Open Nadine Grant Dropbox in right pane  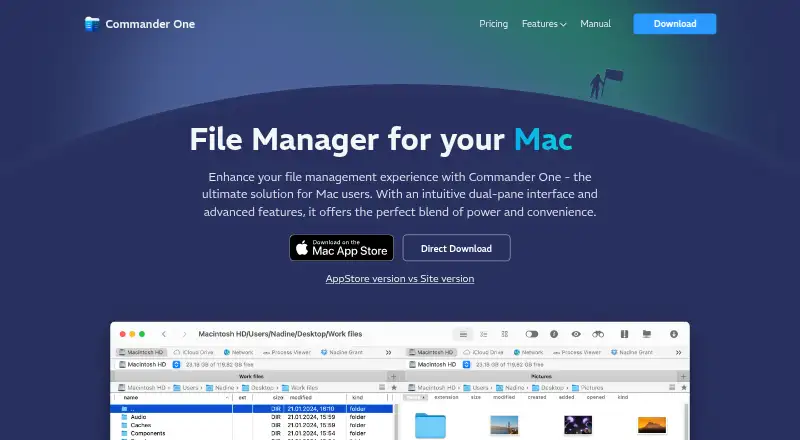click(632, 352)
